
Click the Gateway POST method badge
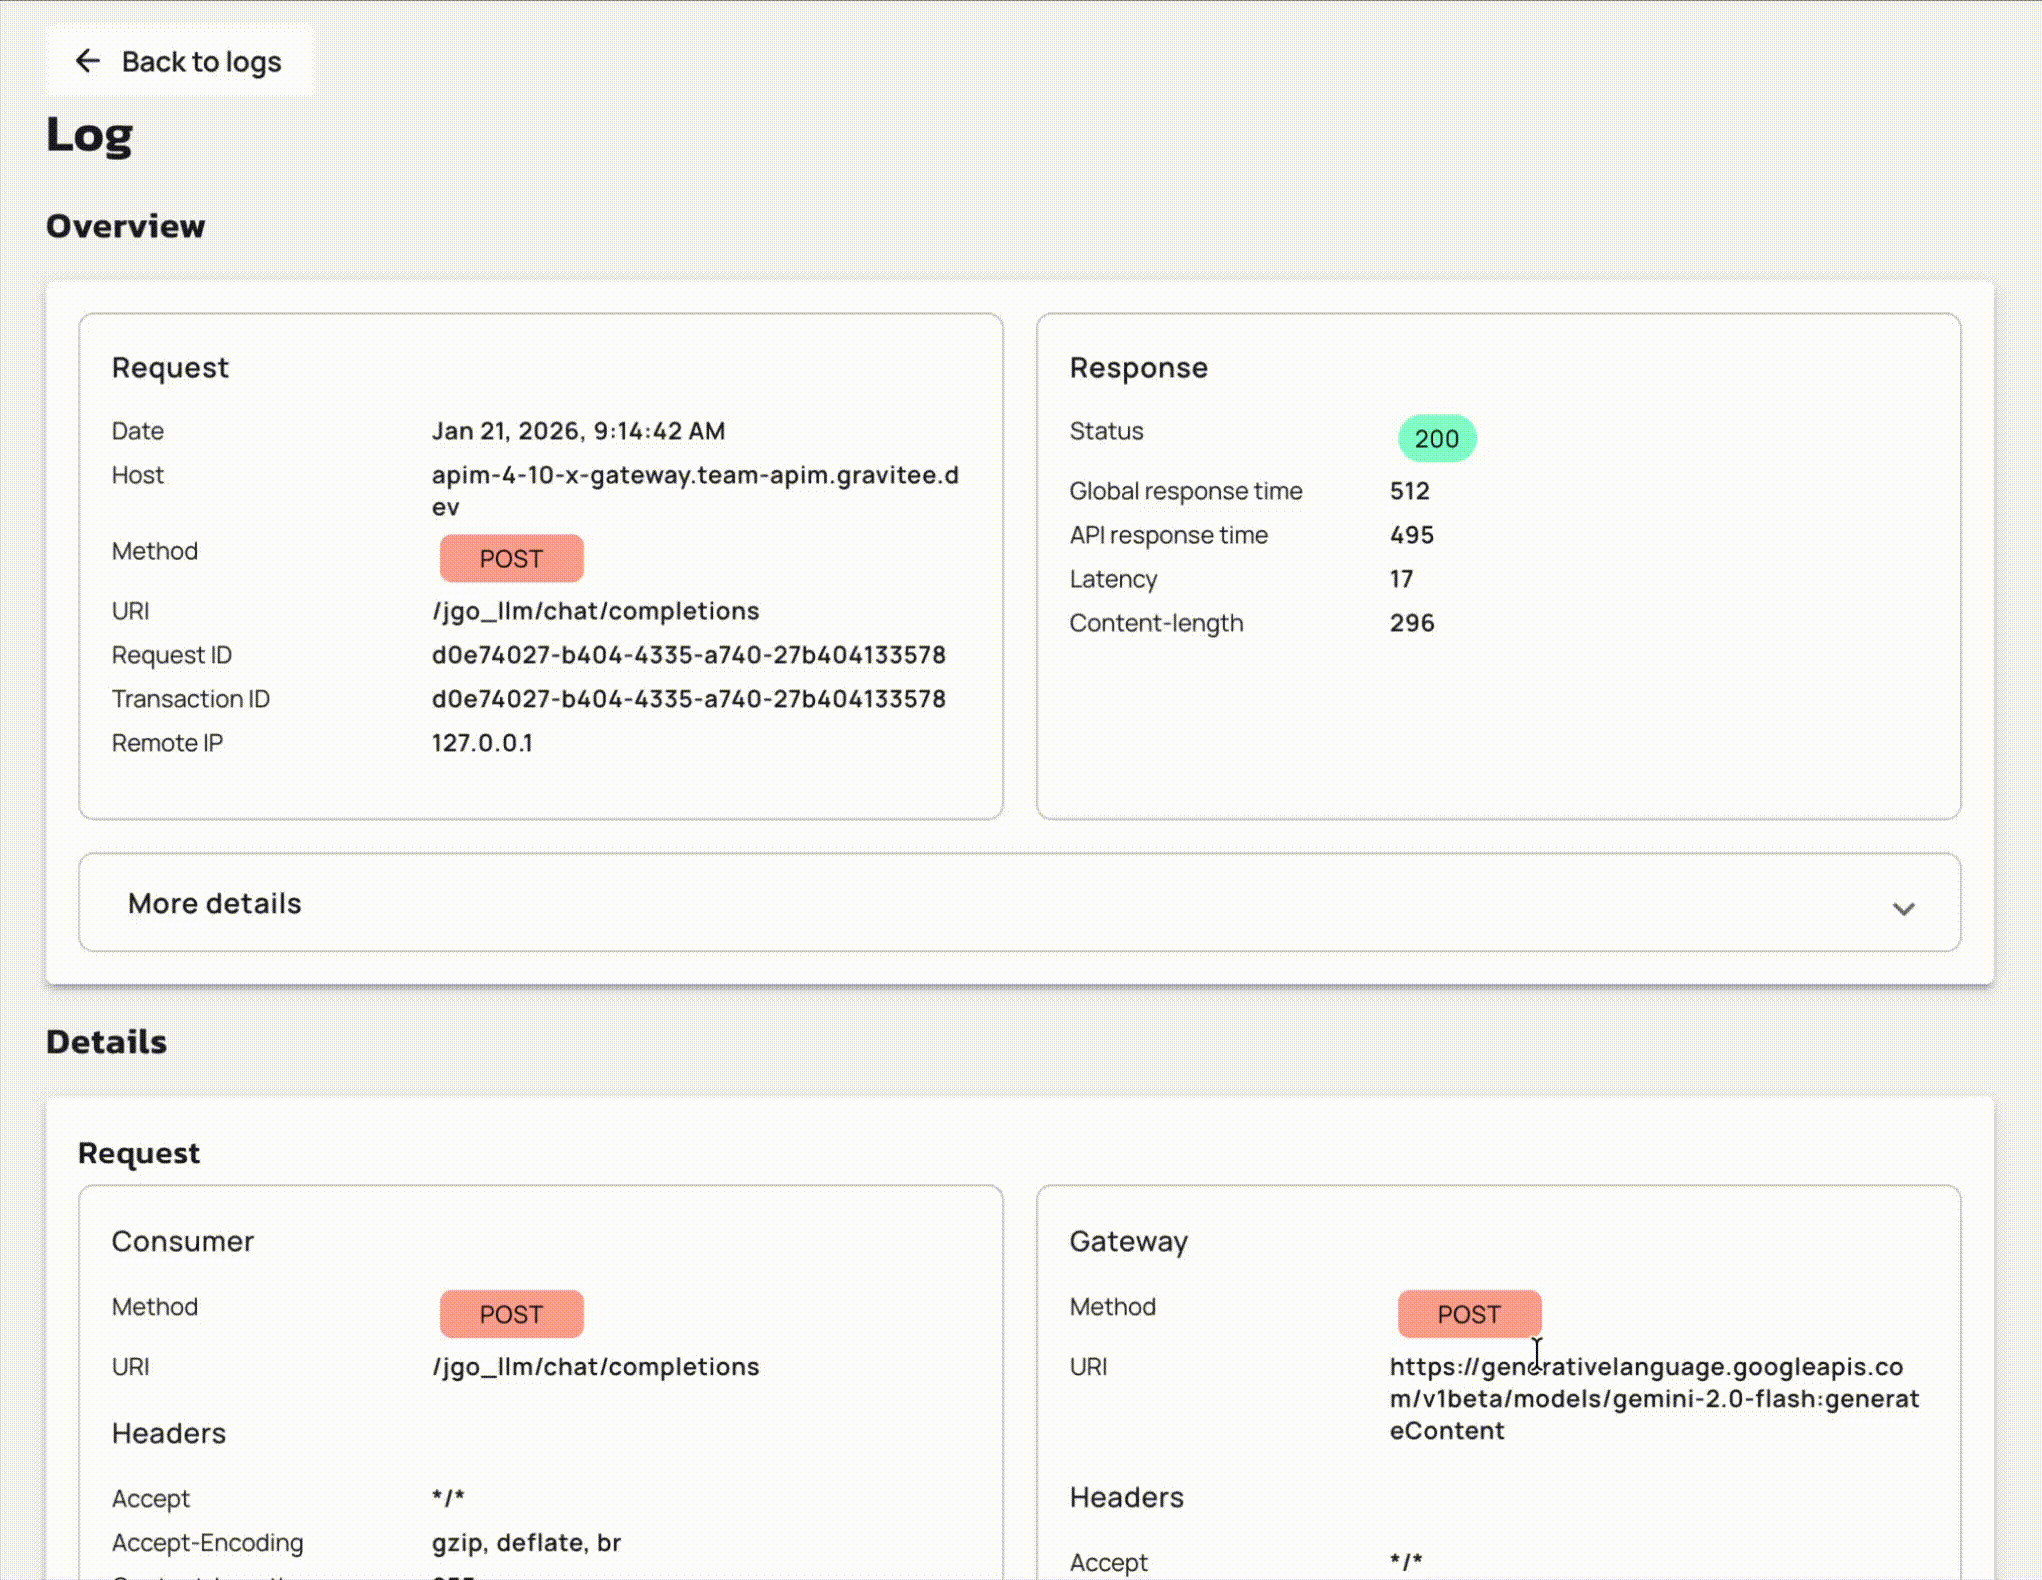1468,1314
